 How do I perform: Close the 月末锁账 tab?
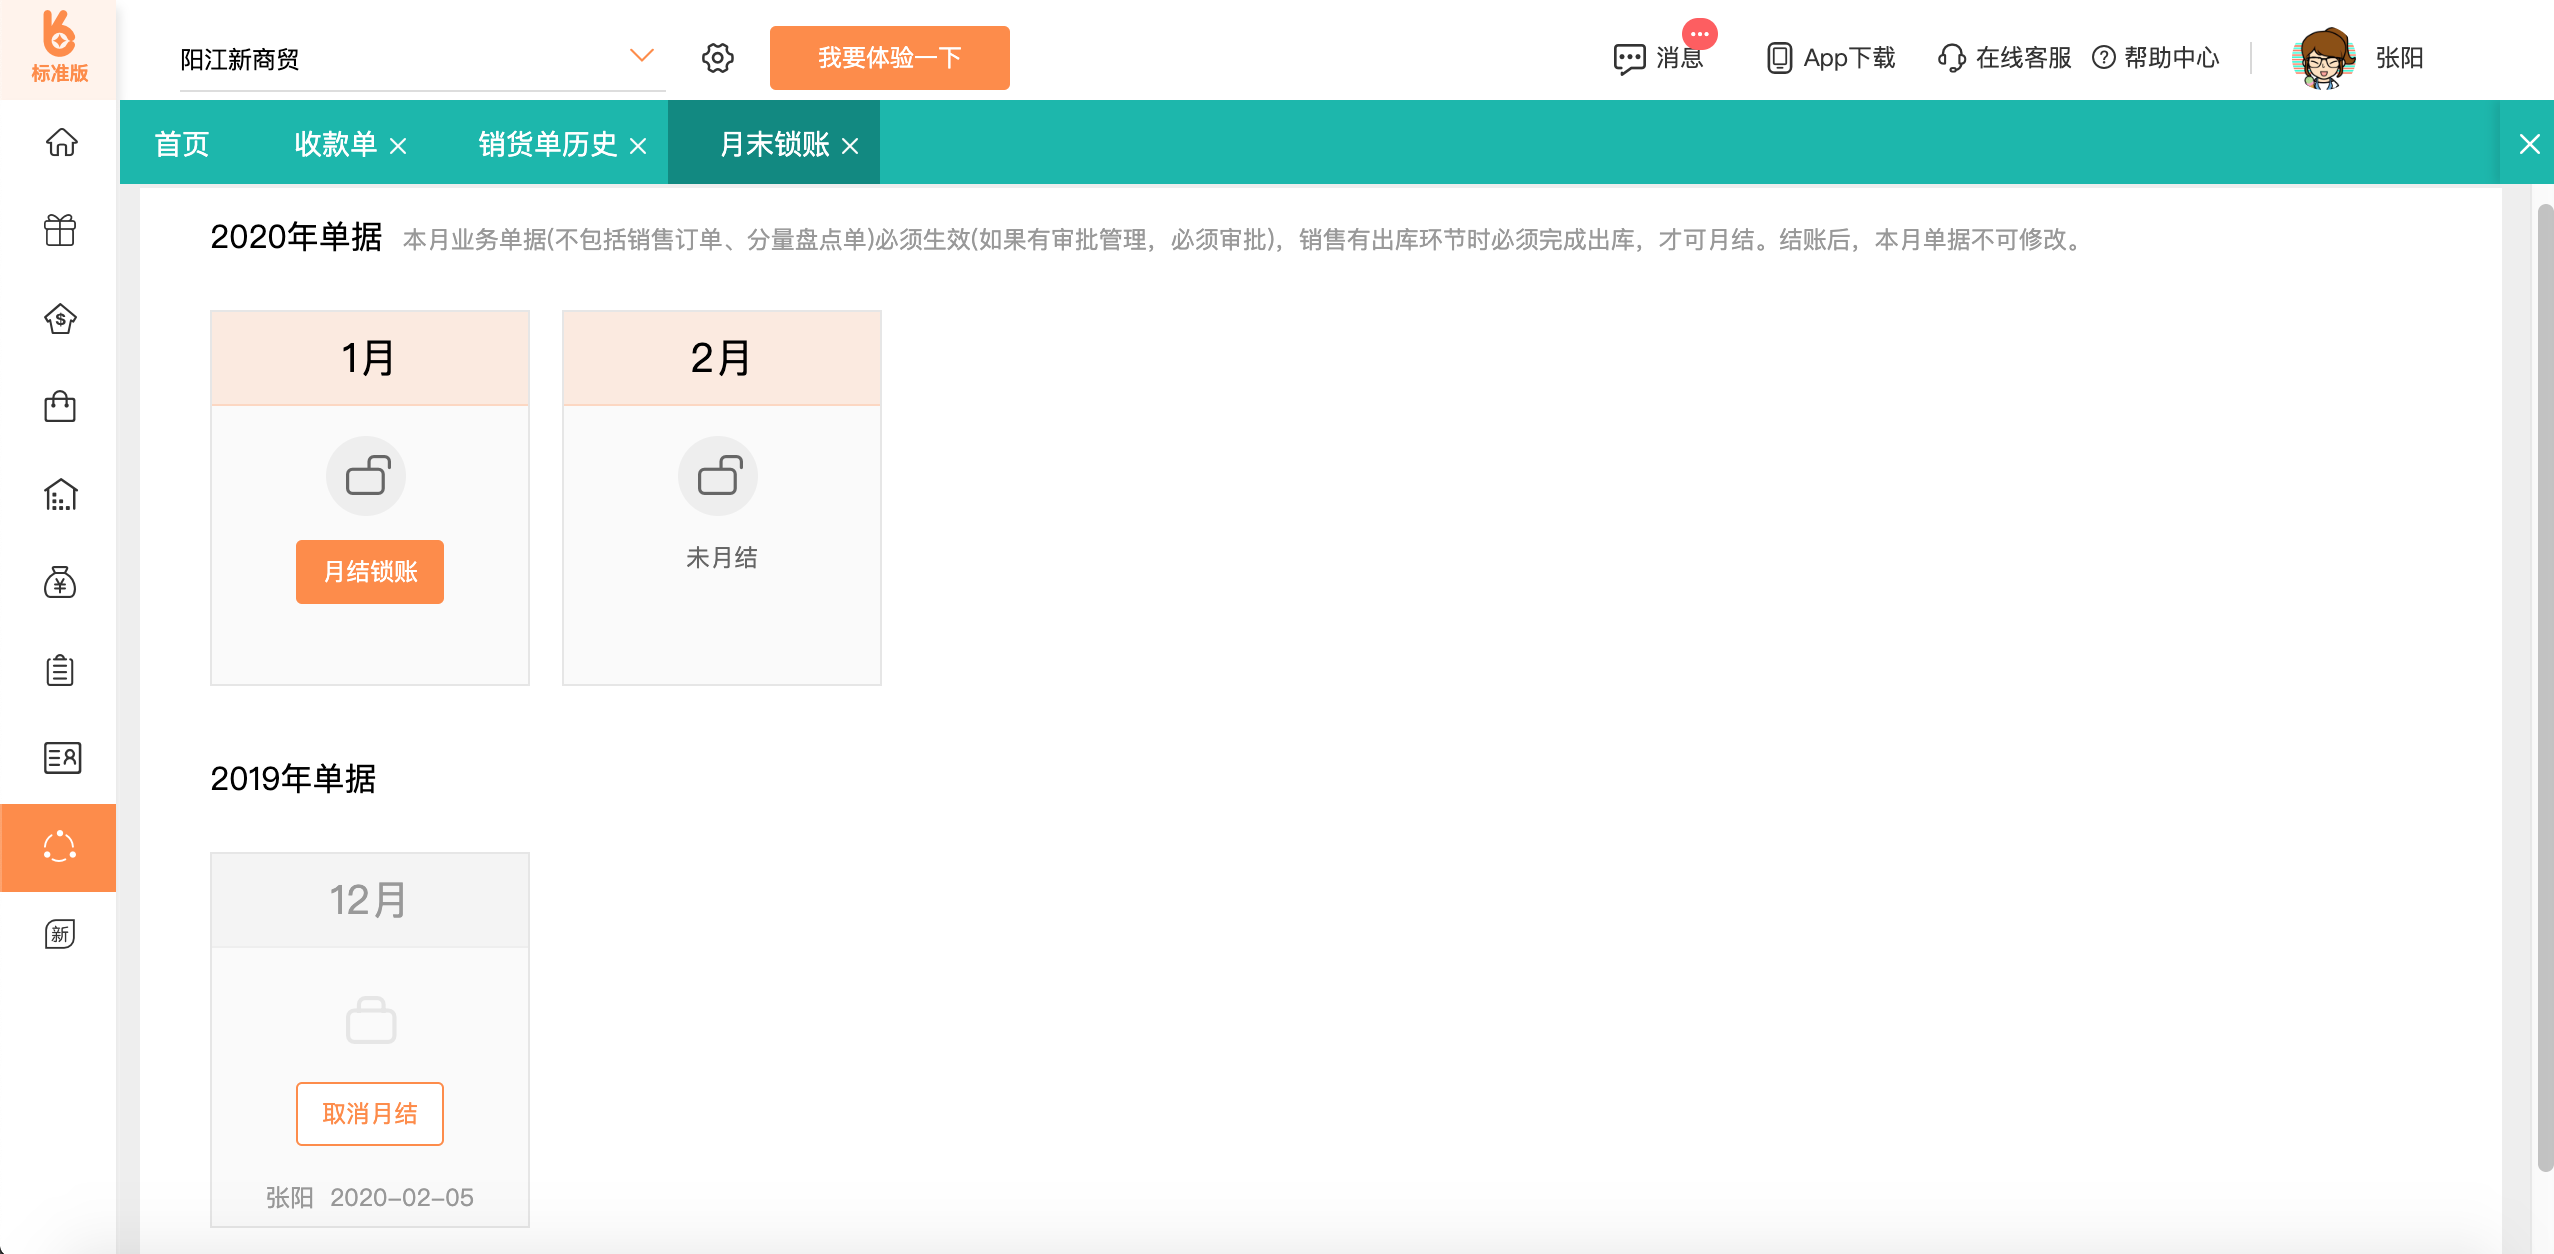coord(852,145)
